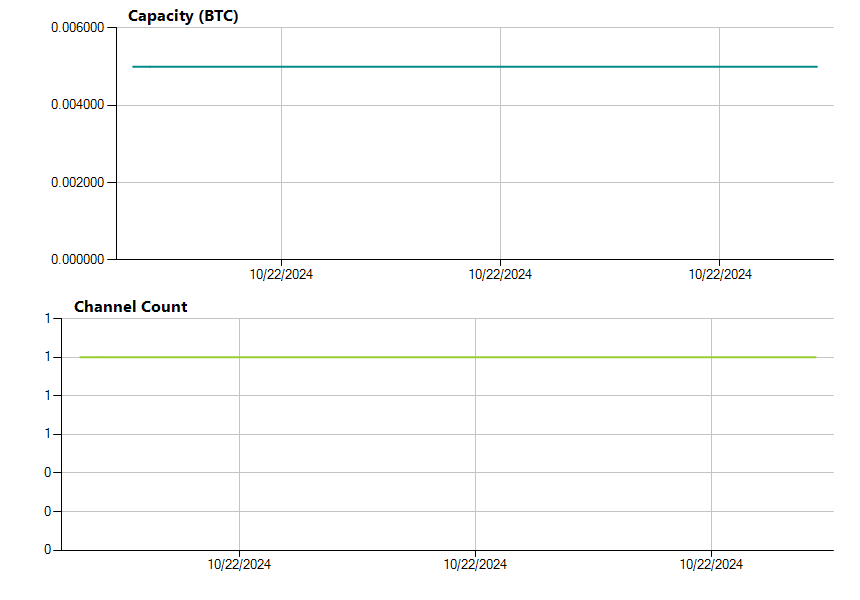
Task: Click topmost y-axis label of Channel Count chart
Action: (47, 319)
